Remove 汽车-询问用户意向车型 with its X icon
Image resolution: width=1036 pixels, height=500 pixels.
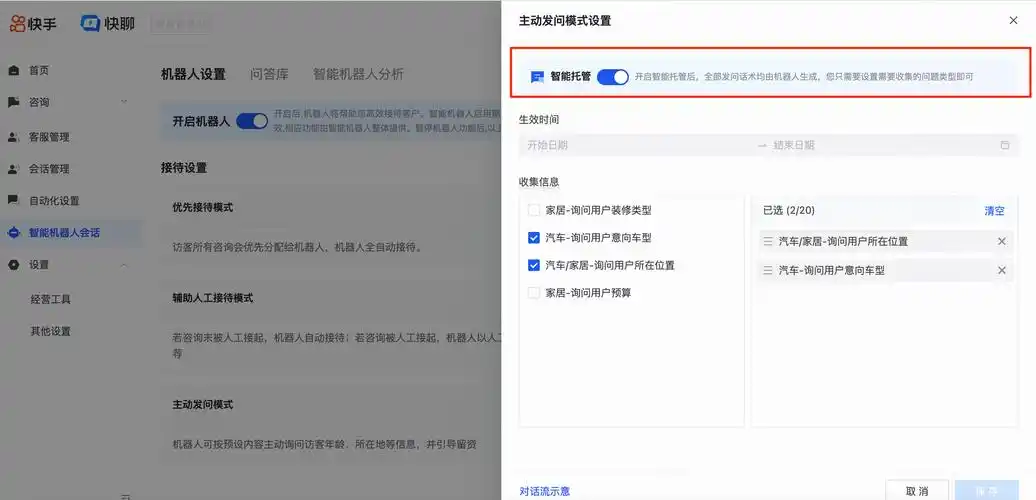pyautogui.click(x=1001, y=270)
